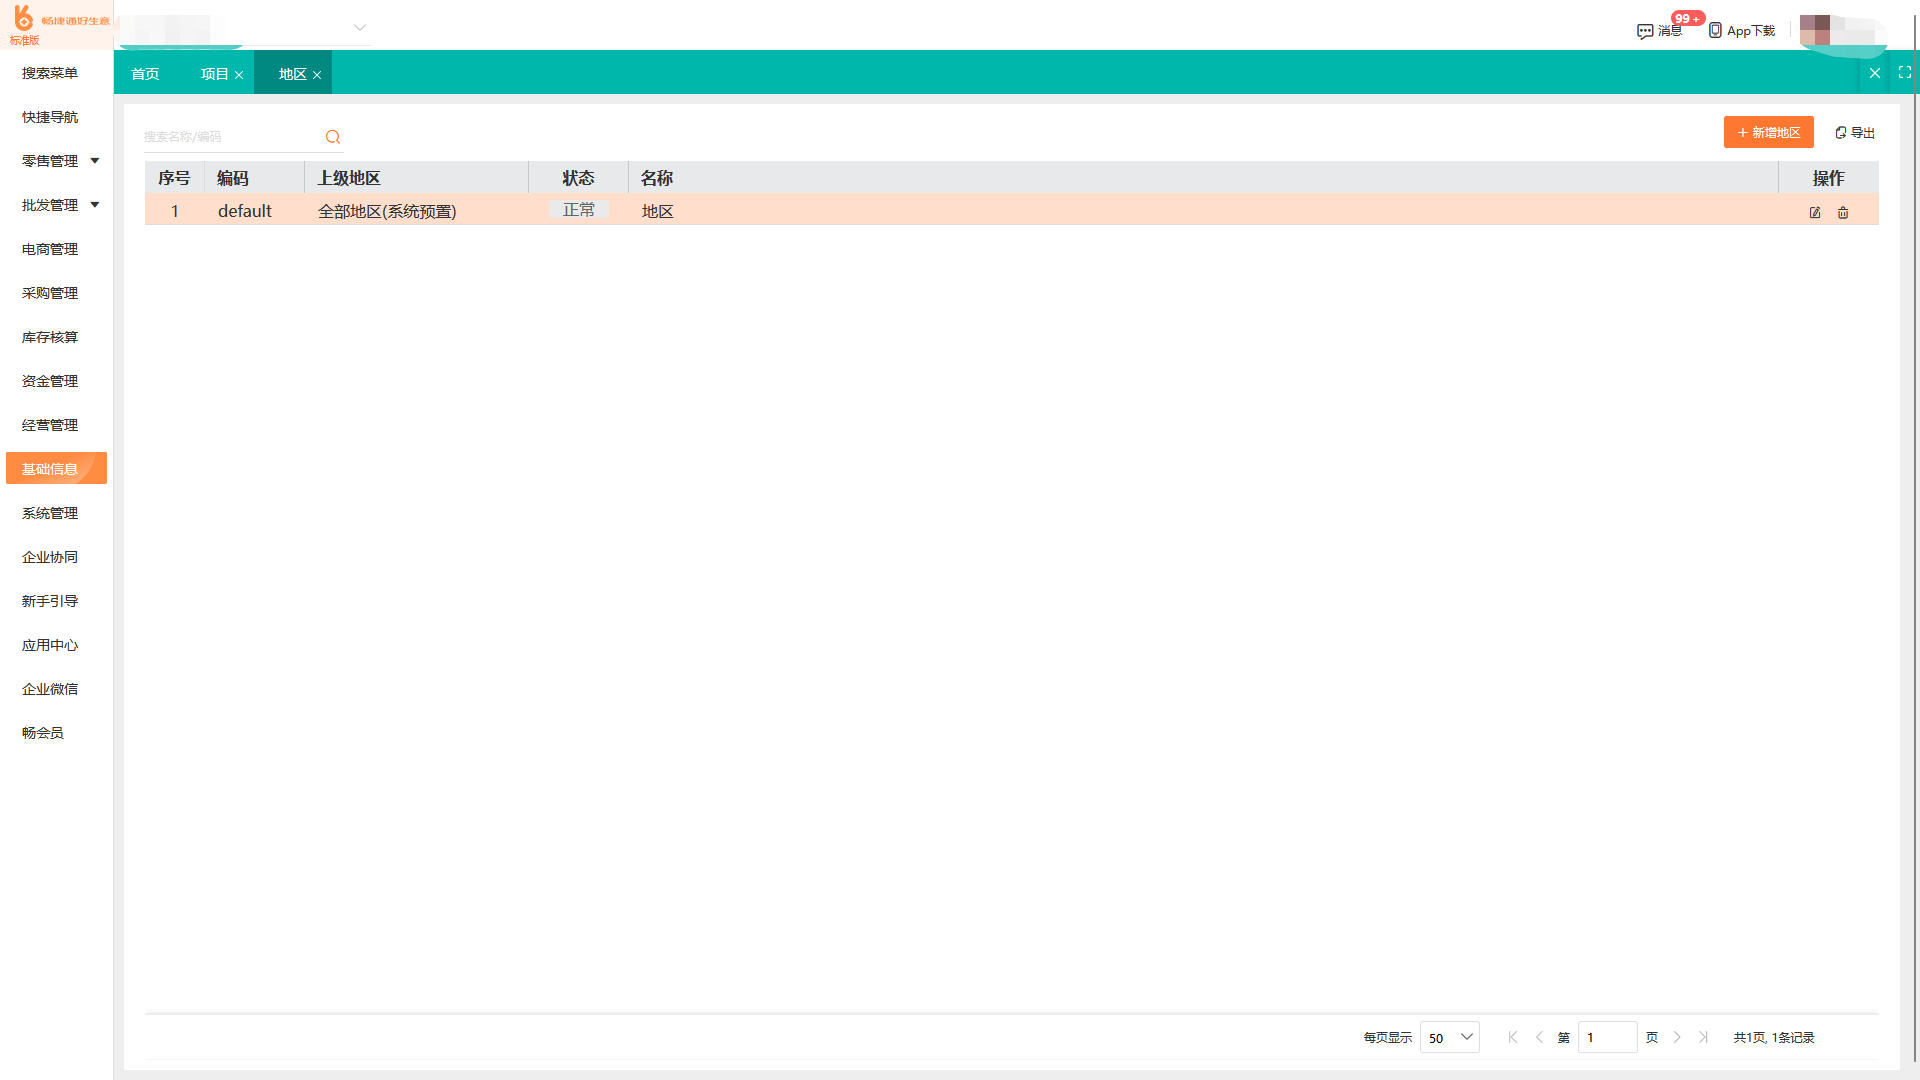Viewport: 1920px width, 1080px height.
Task: Click the fullscreen expand icon top-right
Action: coord(1904,73)
